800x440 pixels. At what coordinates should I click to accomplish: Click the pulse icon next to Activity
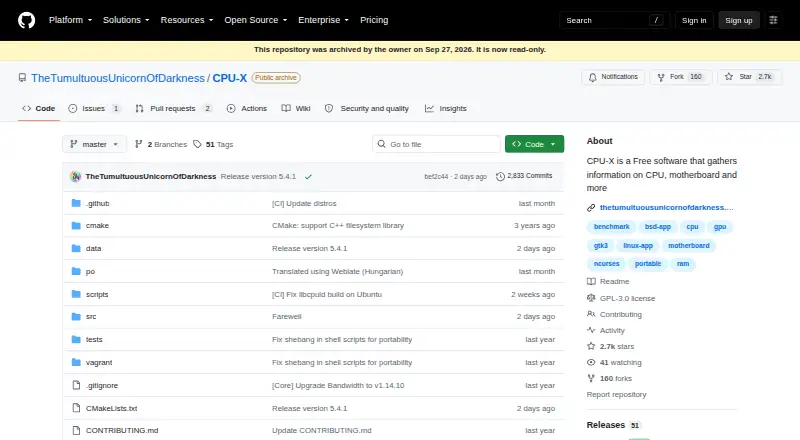591,330
